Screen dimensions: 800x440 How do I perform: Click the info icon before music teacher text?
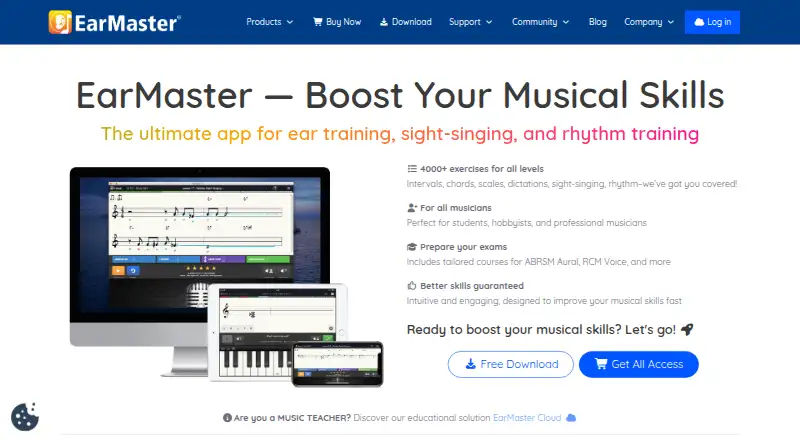[228, 418]
